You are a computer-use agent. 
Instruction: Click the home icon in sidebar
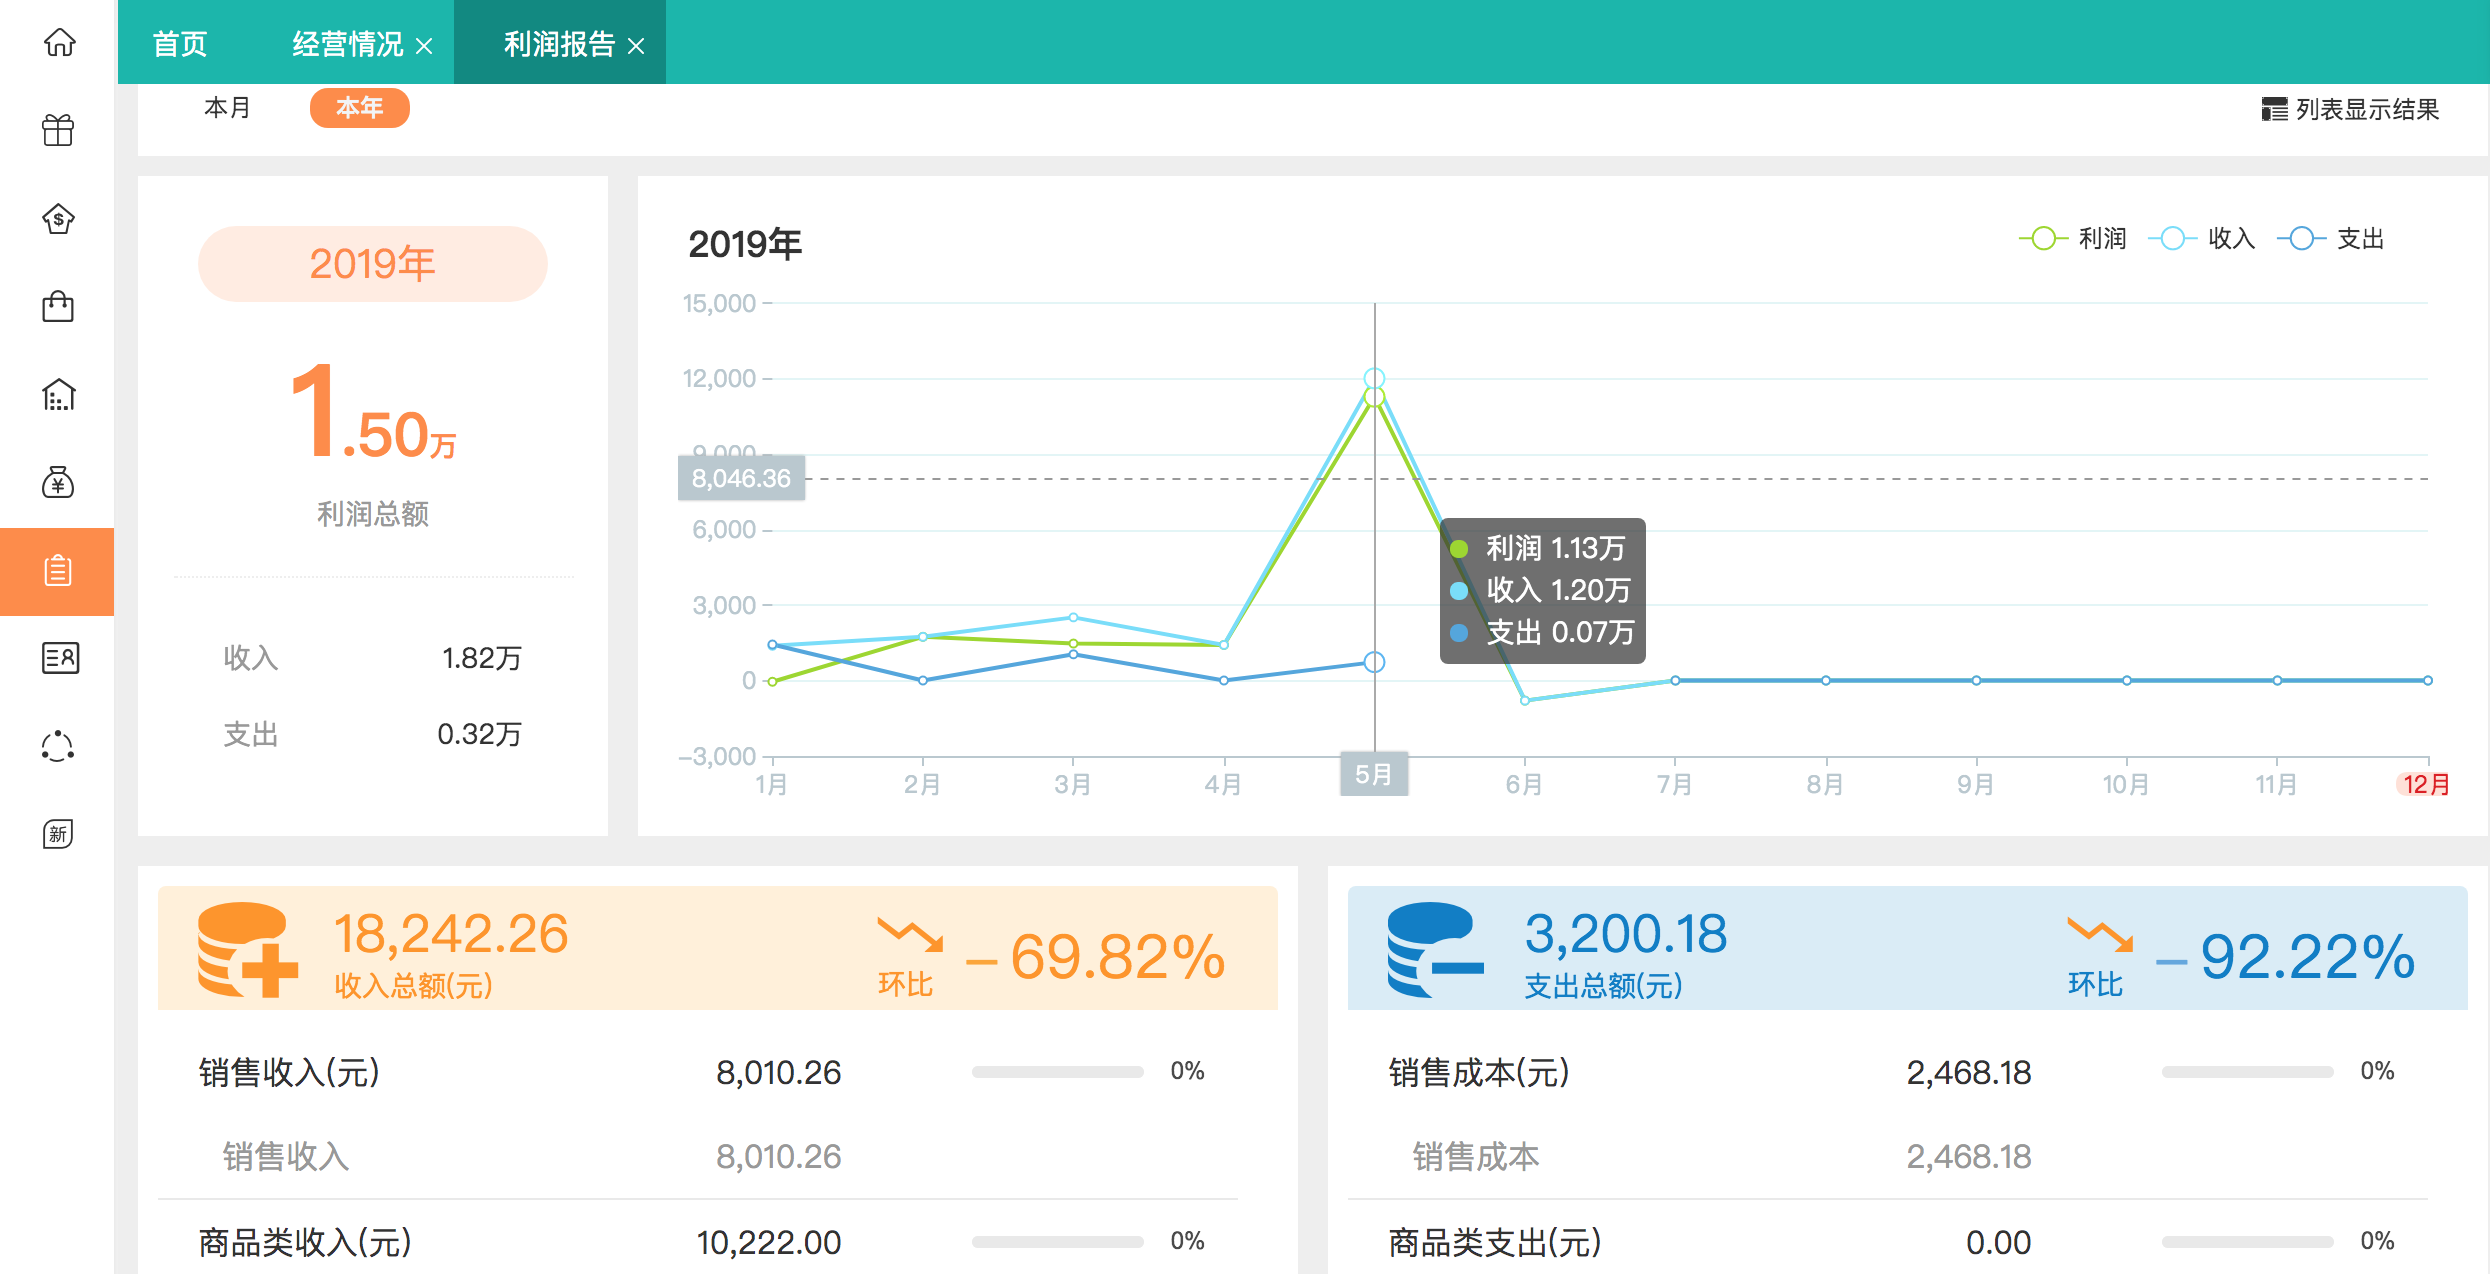pos(57,42)
